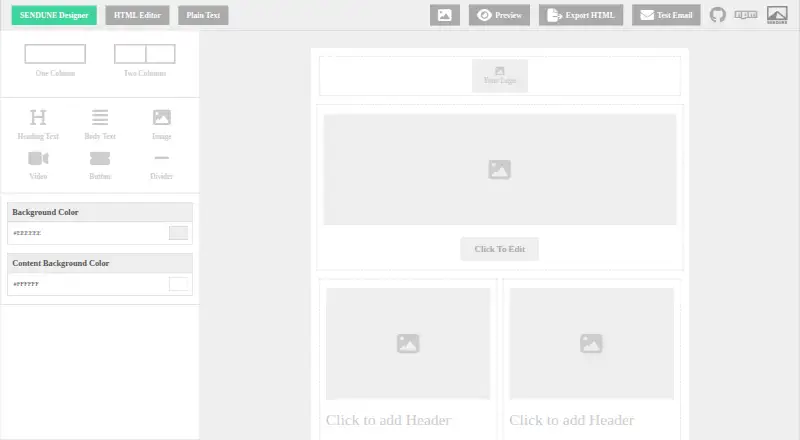Image resolution: width=800 pixels, height=440 pixels.
Task: Switch to the SENDUNE Designer tab
Action: pos(54,15)
